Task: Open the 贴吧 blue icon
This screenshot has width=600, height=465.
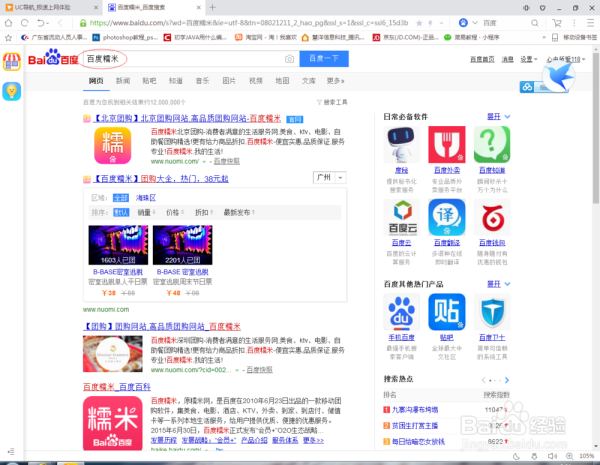Action: click(447, 312)
